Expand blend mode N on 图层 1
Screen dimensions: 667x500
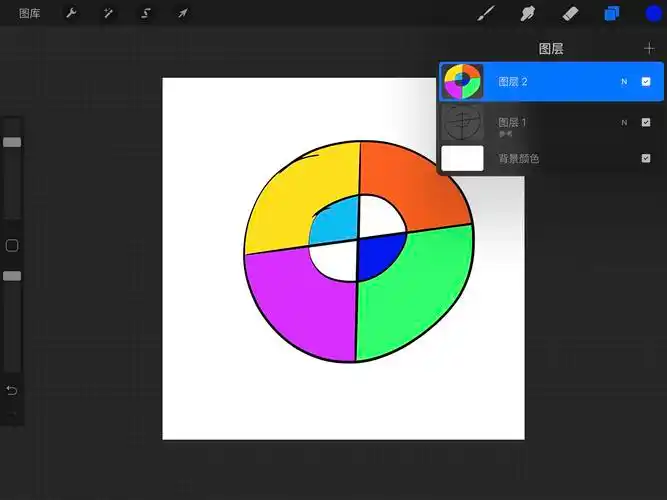[x=624, y=122]
